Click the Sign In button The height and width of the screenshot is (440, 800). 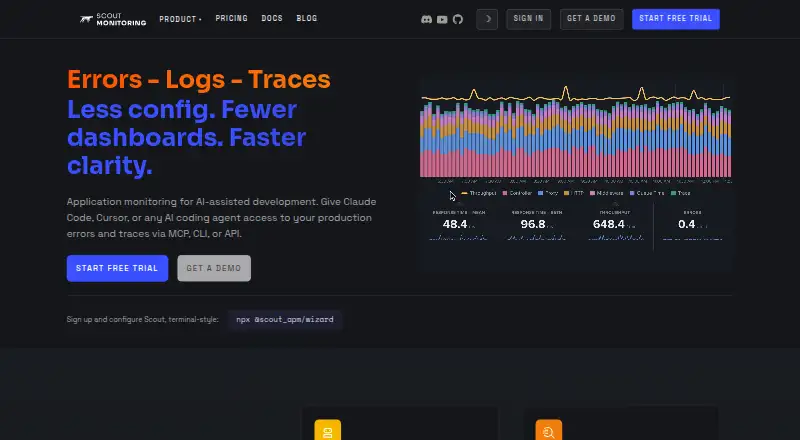click(x=529, y=19)
